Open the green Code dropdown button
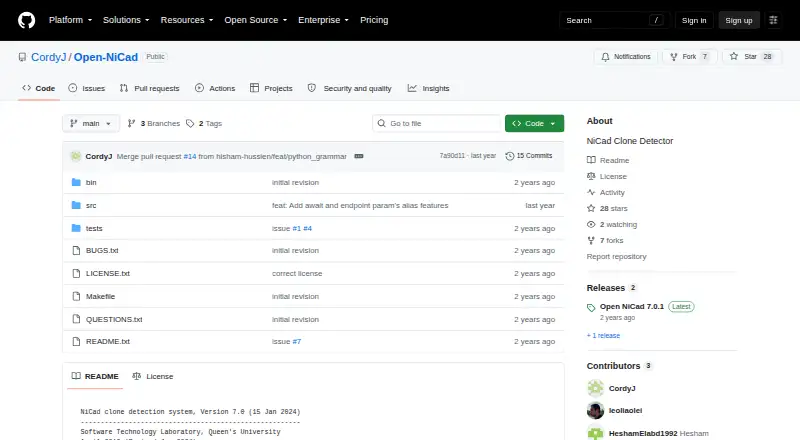The image size is (800, 440). [x=534, y=124]
